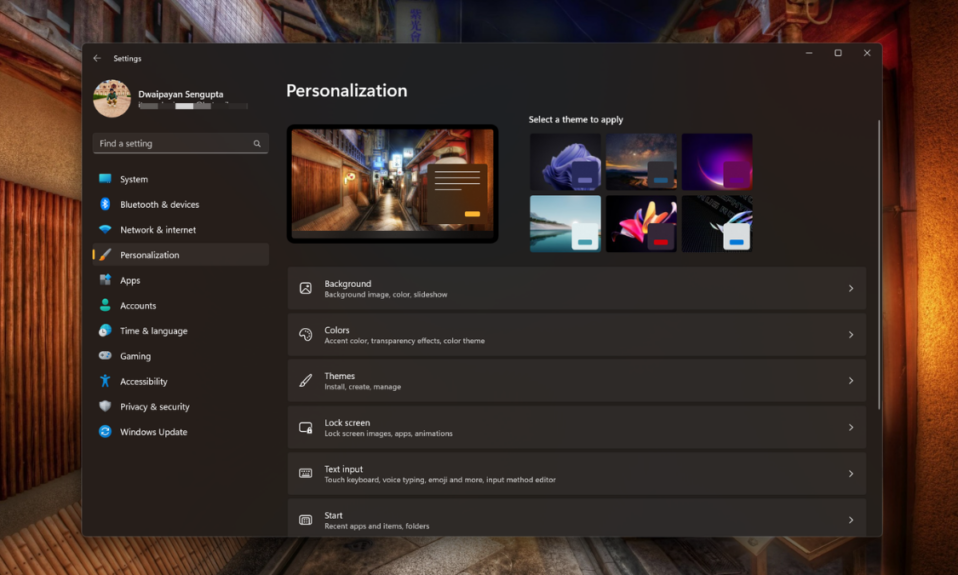The image size is (958, 575).
Task: Click the user profile avatar picture
Action: point(112,98)
